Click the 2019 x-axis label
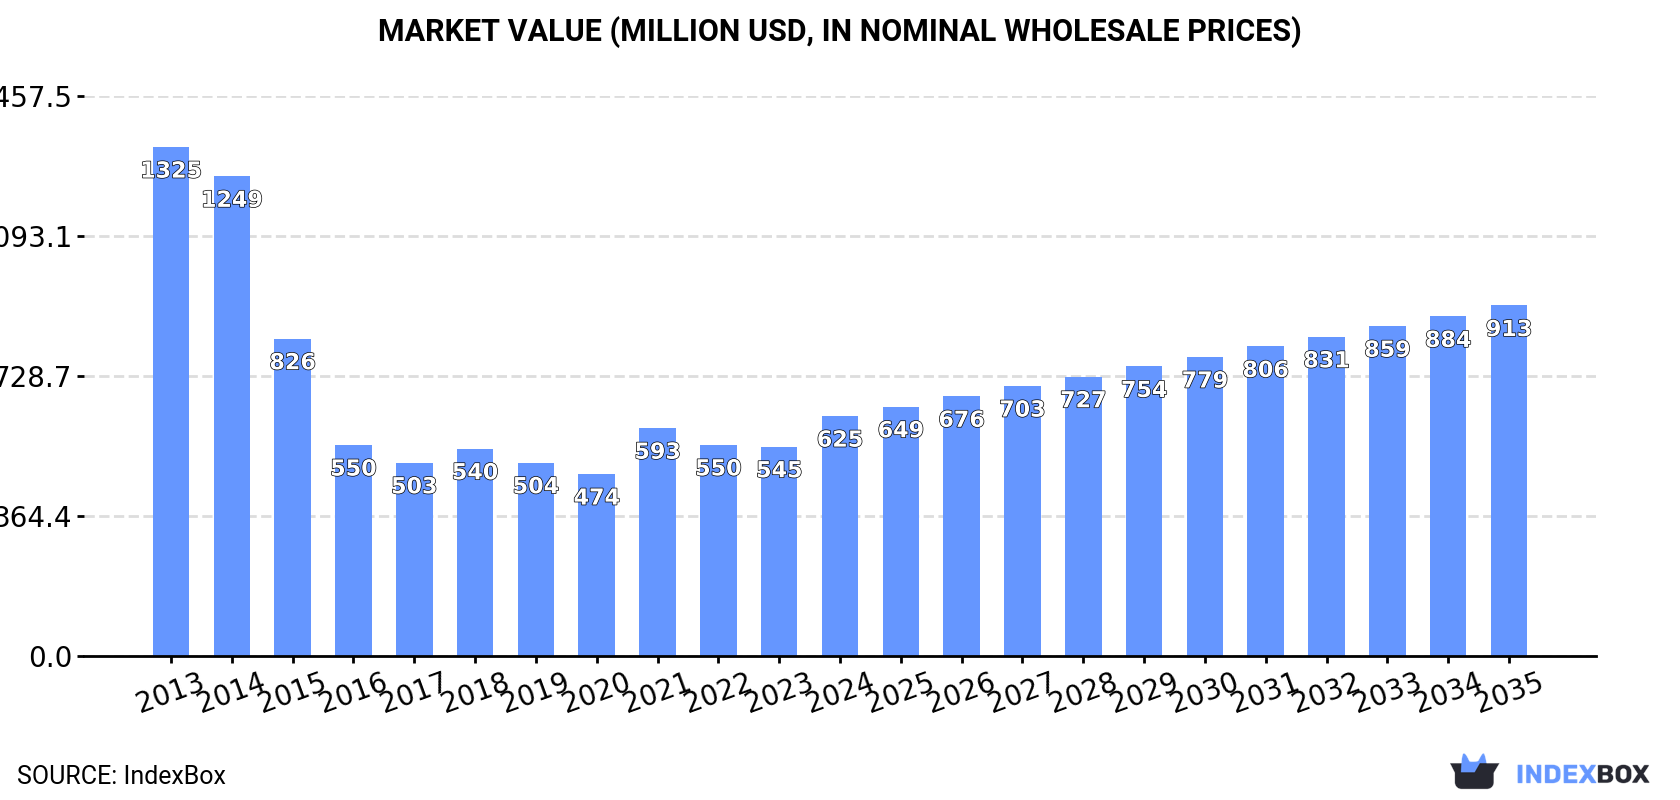This screenshot has width=1680, height=800. click(x=536, y=693)
